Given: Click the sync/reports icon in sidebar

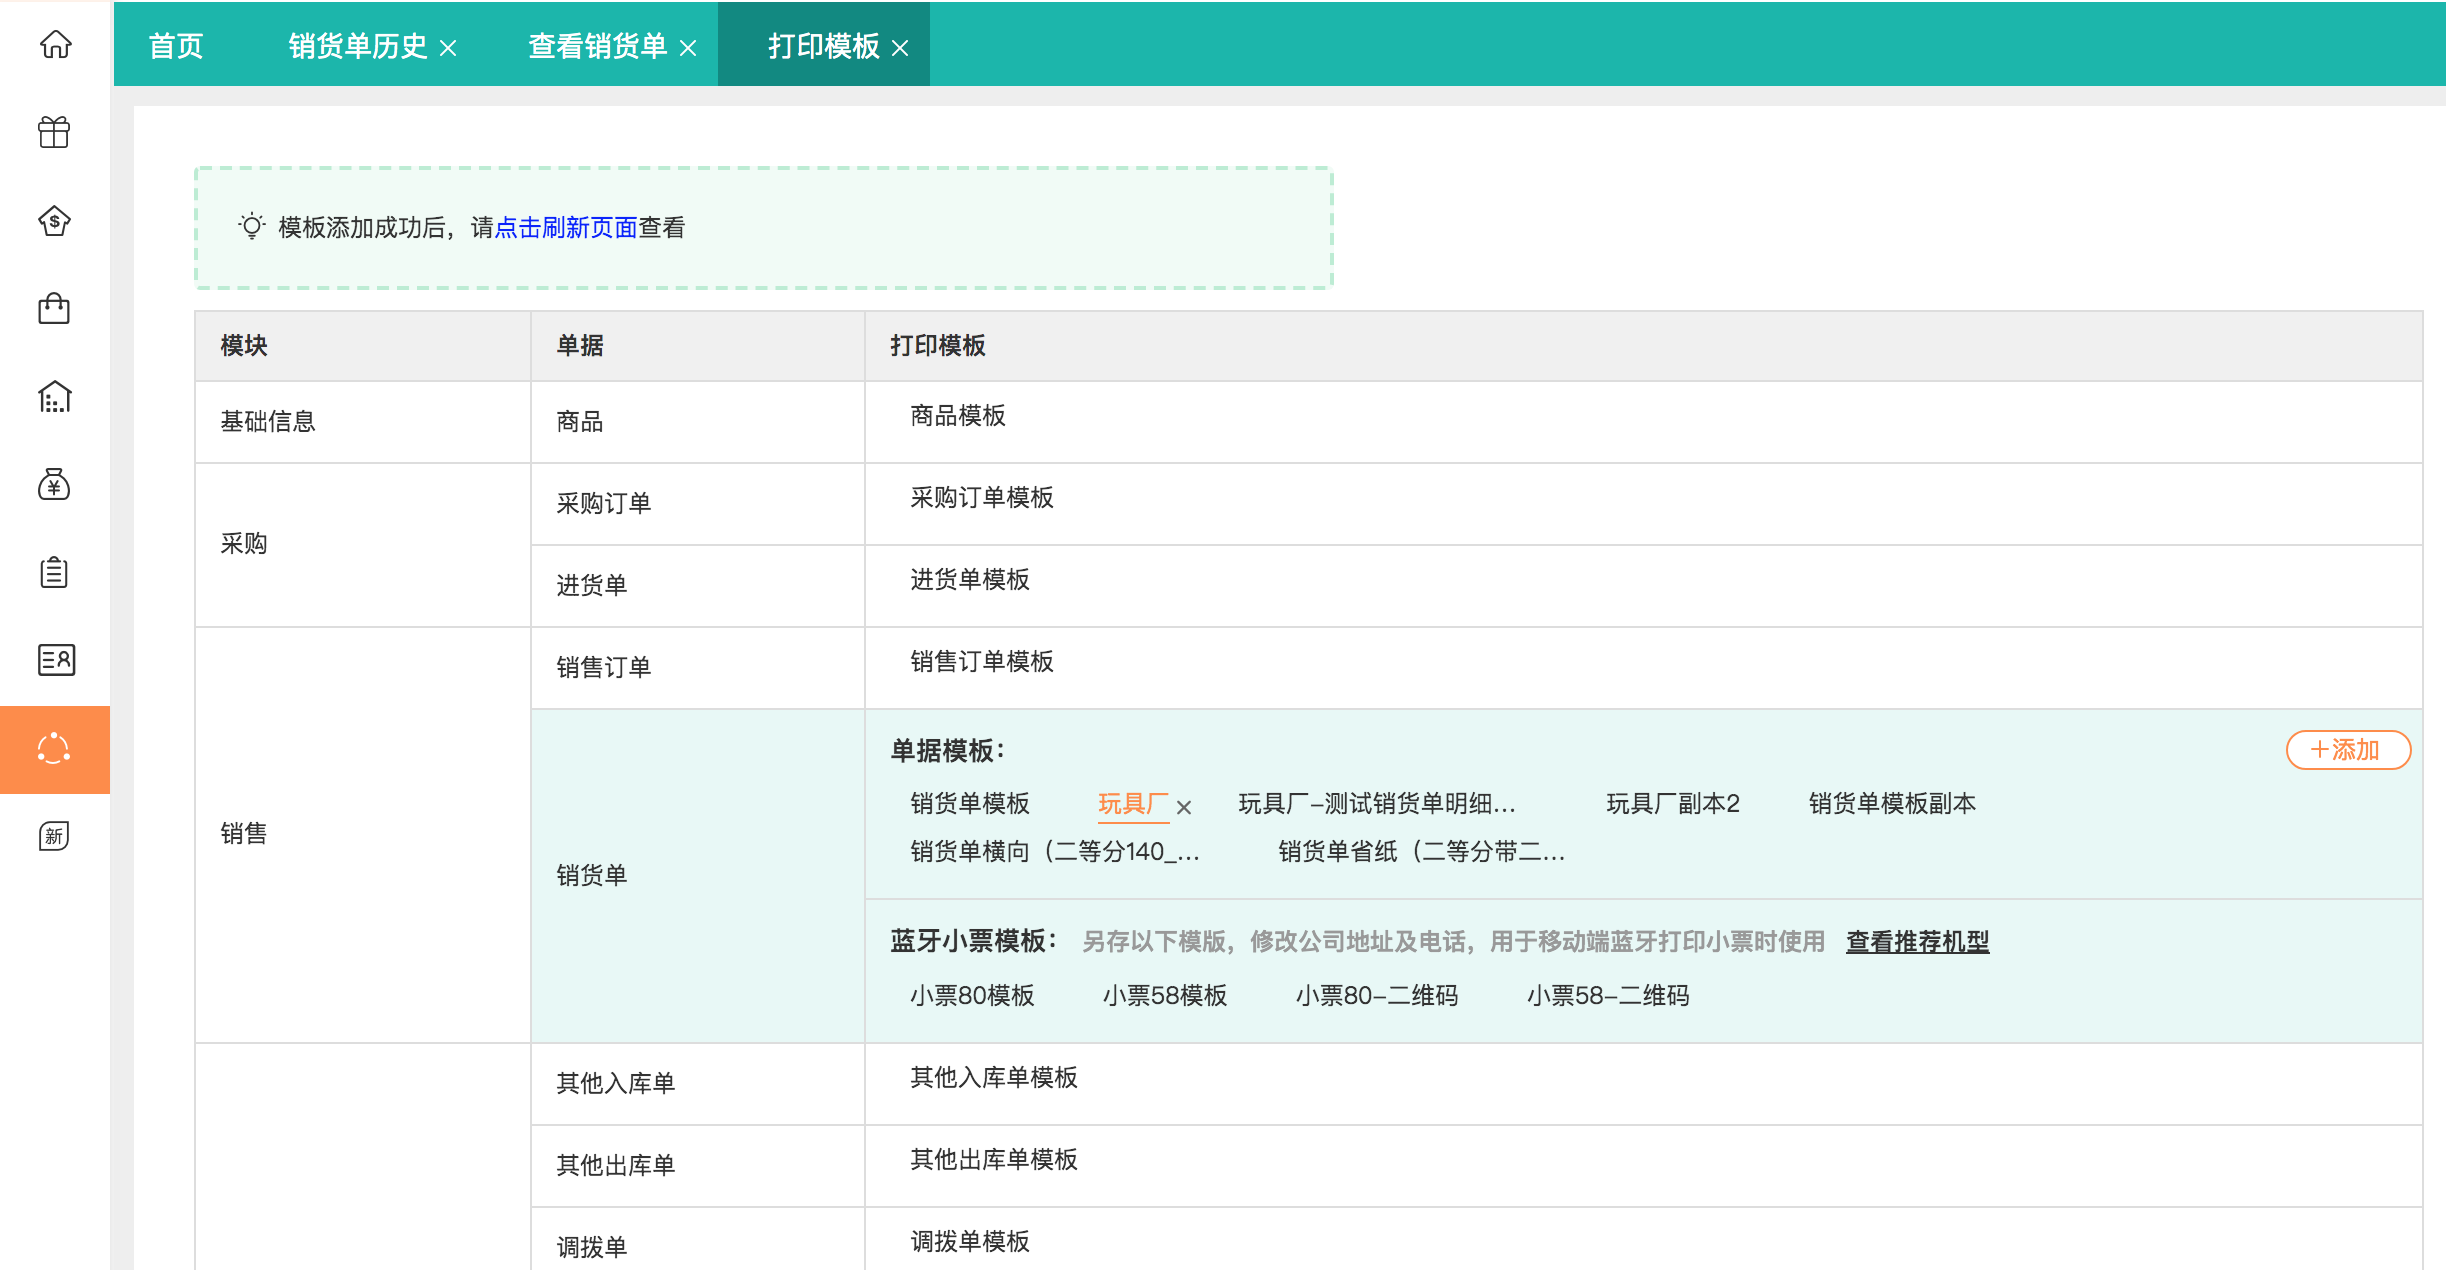Looking at the screenshot, I should [55, 749].
